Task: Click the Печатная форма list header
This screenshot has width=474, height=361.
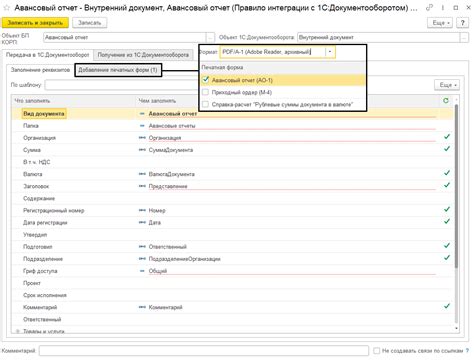Action: click(x=283, y=67)
